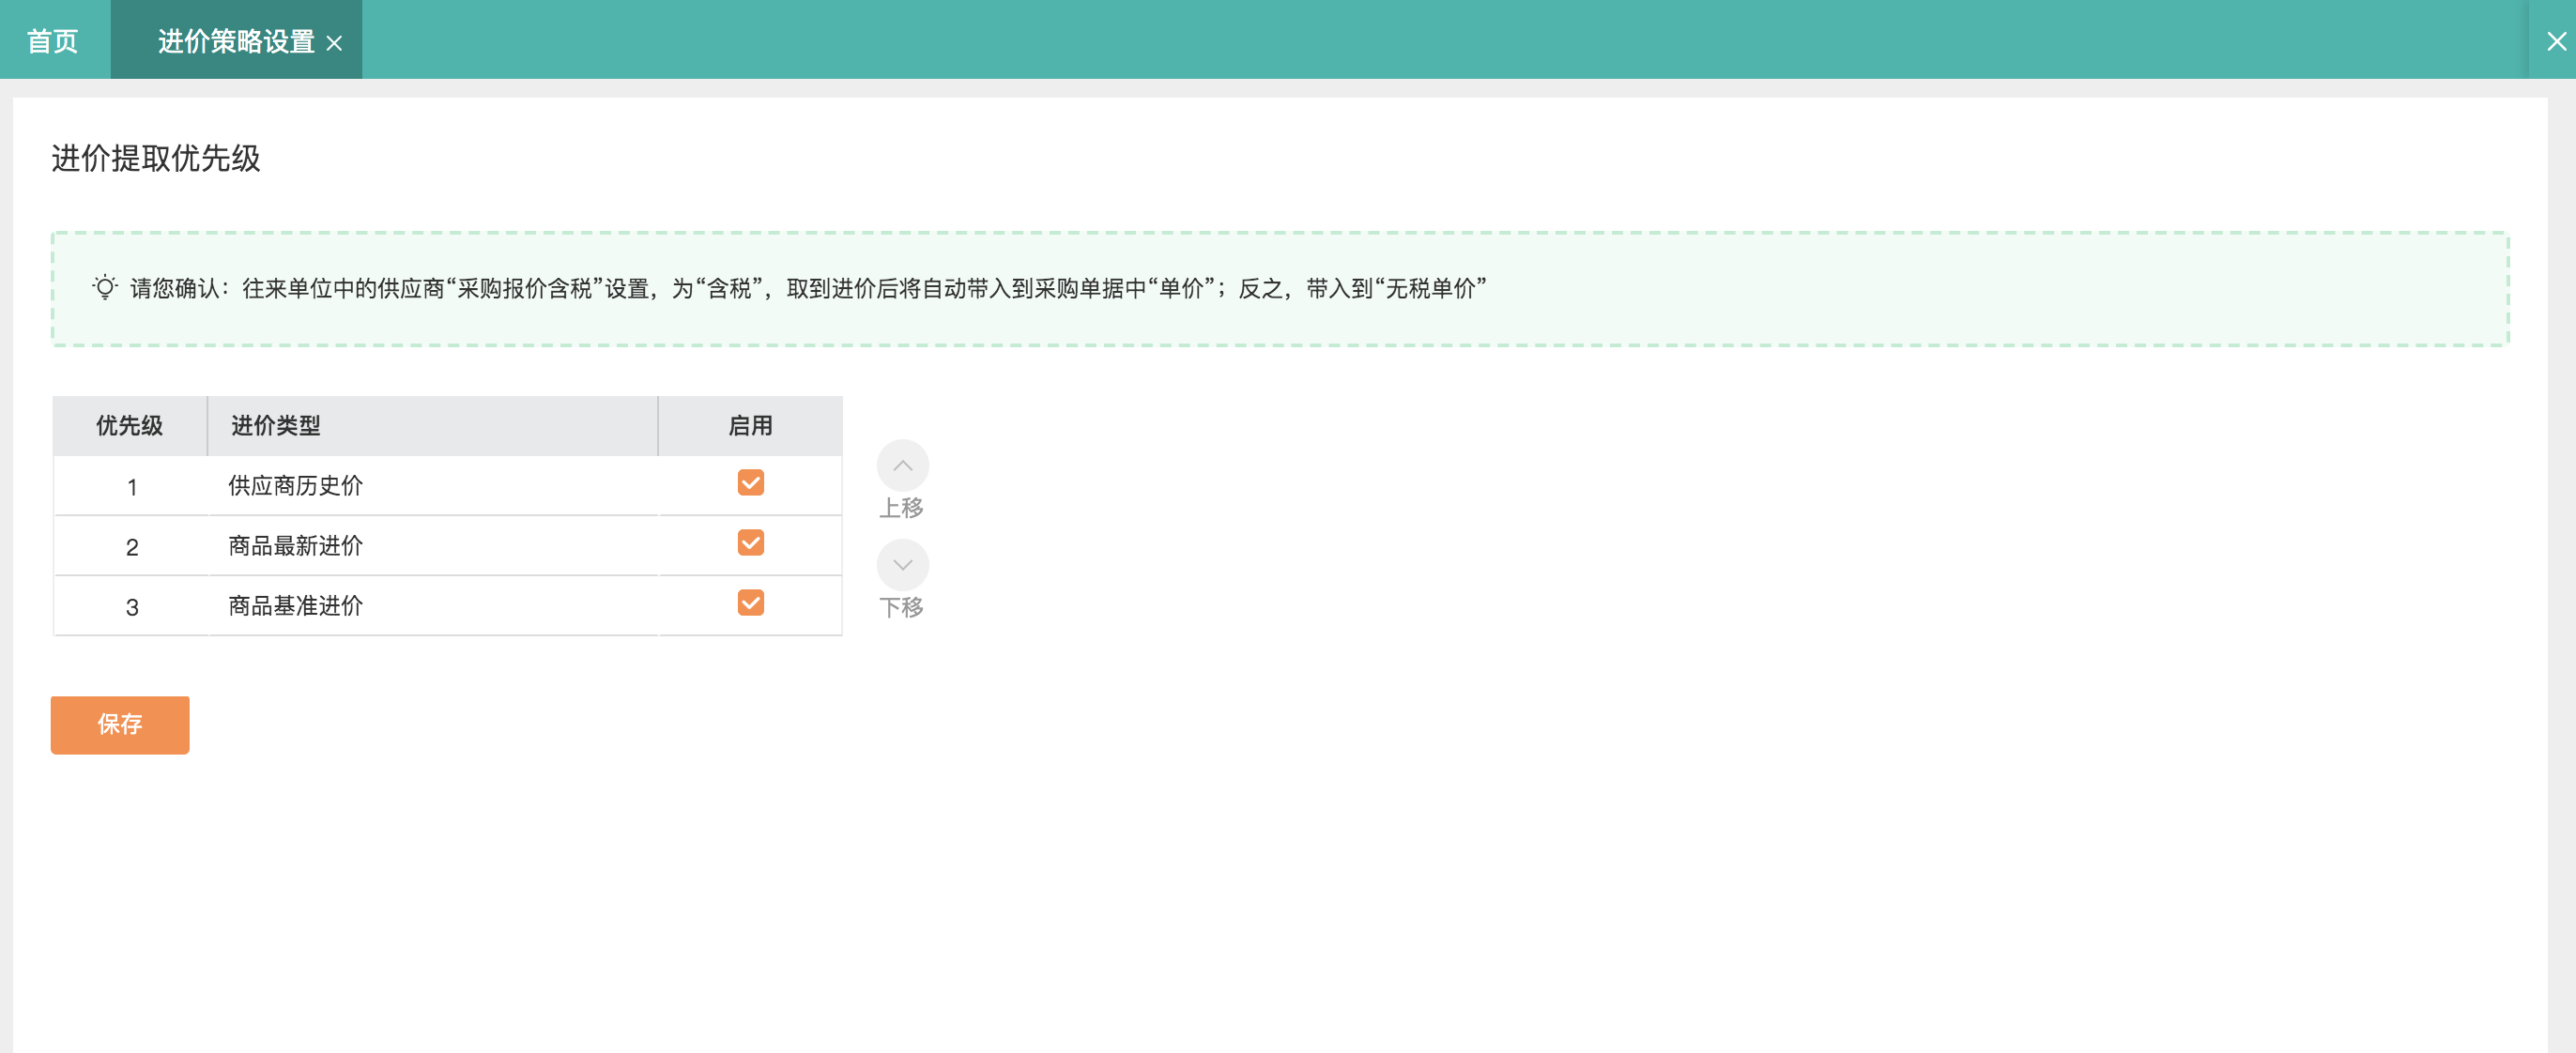The image size is (2576, 1053).
Task: Toggle checkbox for 供应商历史价
Action: pyautogui.click(x=751, y=483)
